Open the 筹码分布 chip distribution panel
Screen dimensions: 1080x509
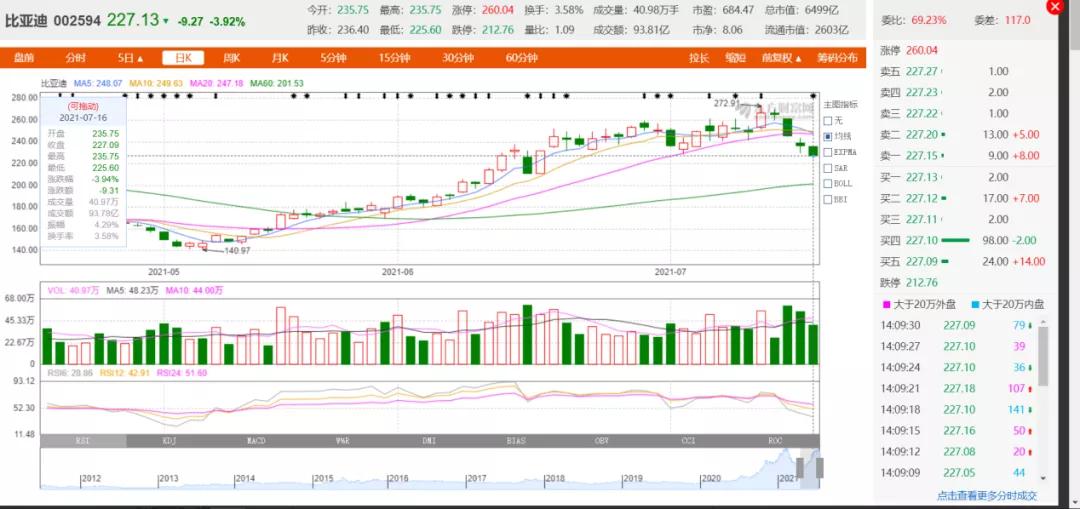(x=837, y=58)
